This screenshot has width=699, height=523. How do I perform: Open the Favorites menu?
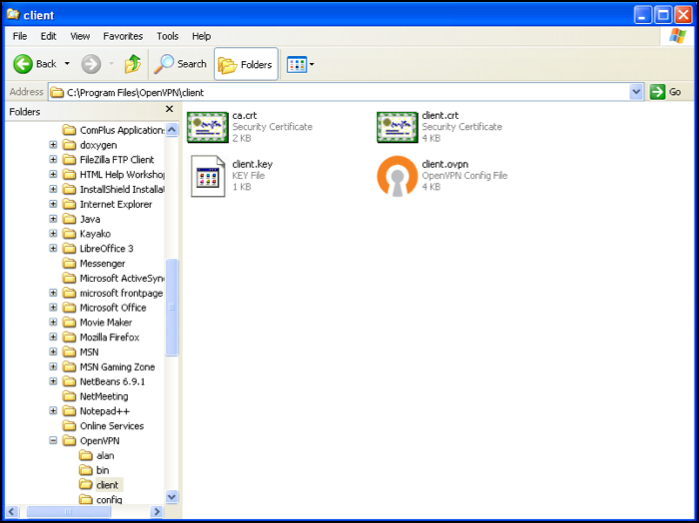coord(123,36)
